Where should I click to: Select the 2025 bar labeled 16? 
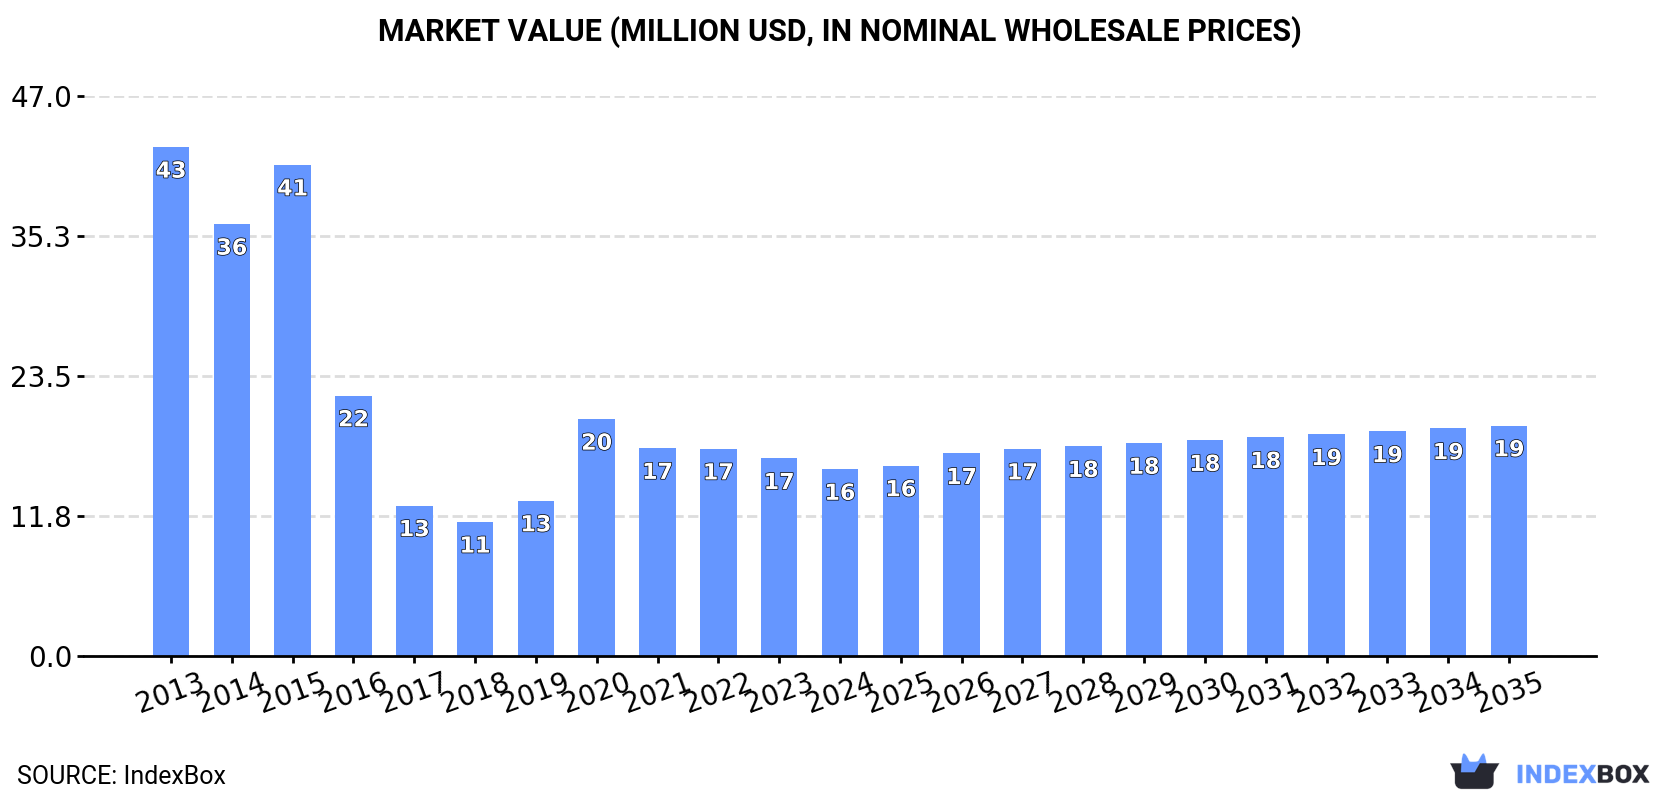pyautogui.click(x=901, y=561)
